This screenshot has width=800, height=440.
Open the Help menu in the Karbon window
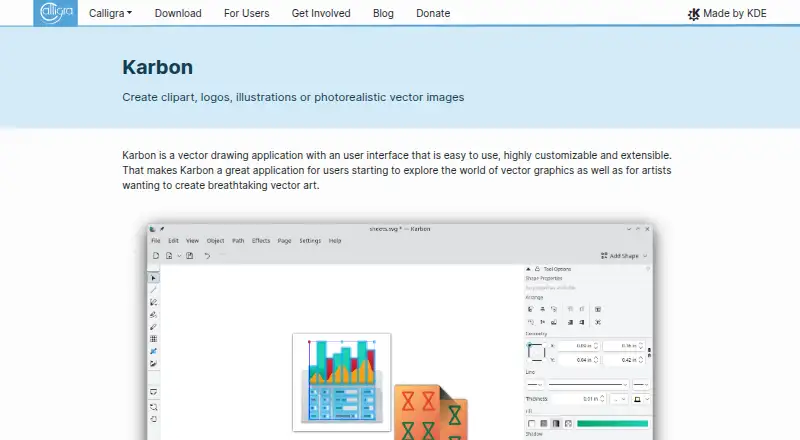(x=335, y=241)
